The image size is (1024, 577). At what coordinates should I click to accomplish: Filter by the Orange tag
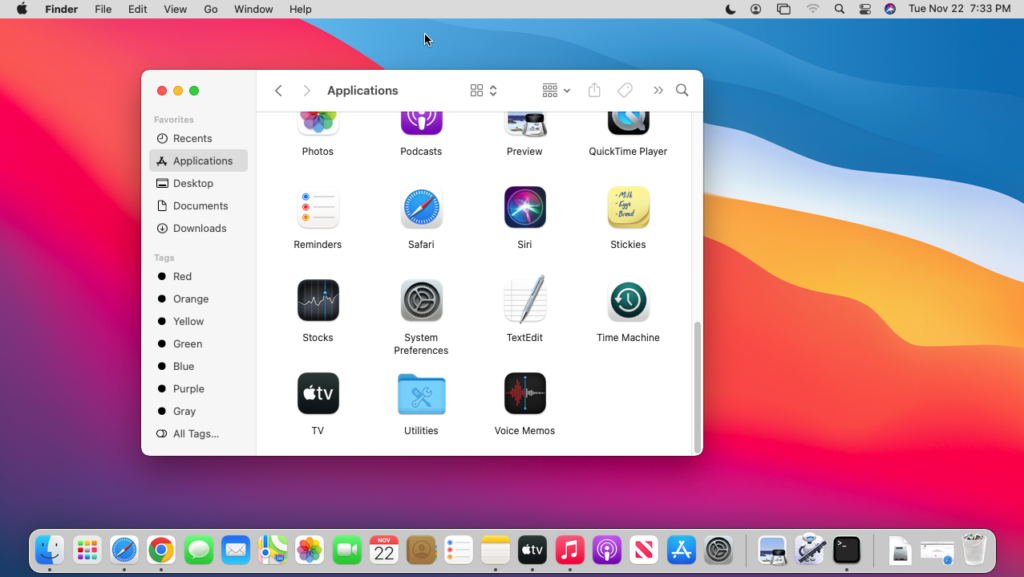tap(199, 299)
